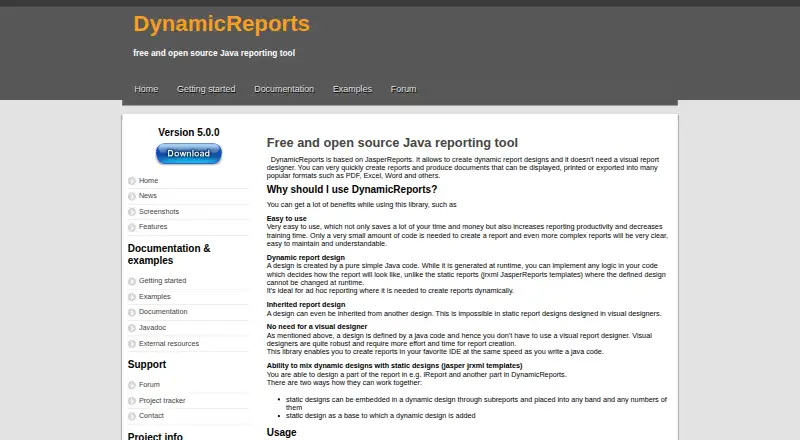Click the bullet icon beside sidebar Forum

tap(132, 385)
